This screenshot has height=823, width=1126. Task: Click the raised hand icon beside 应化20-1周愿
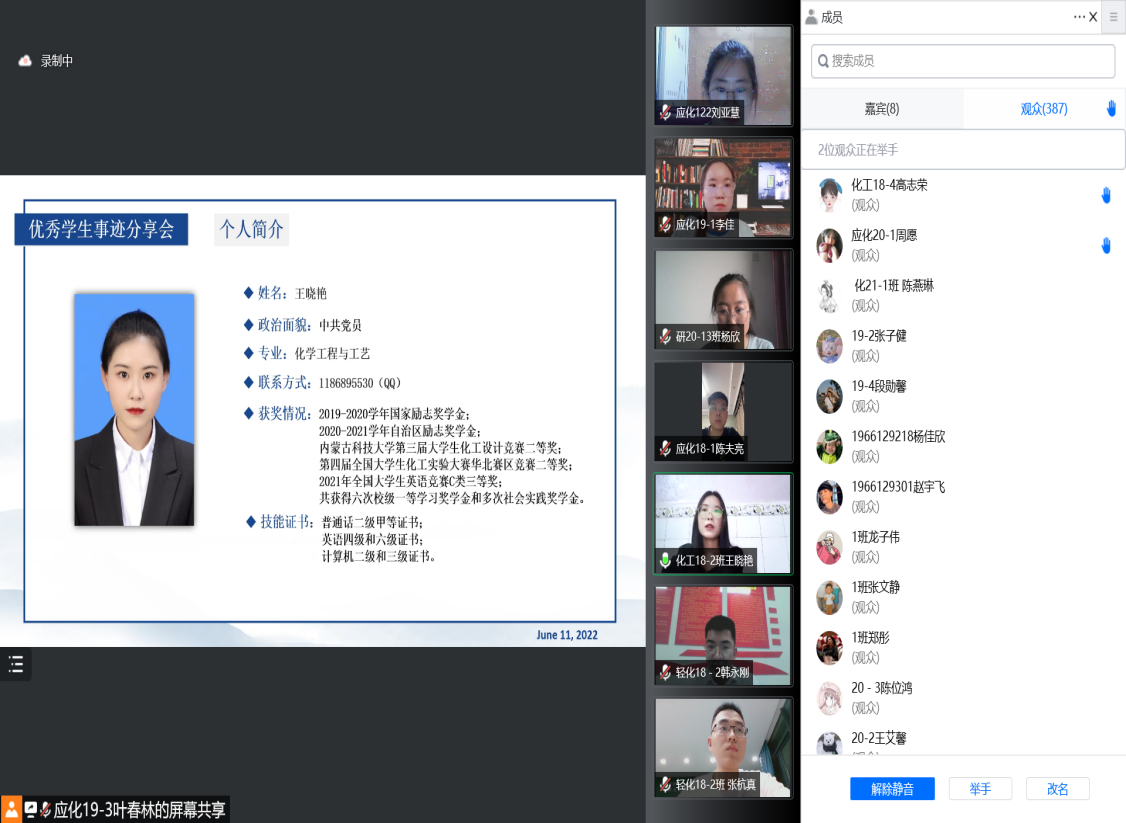pos(1106,245)
